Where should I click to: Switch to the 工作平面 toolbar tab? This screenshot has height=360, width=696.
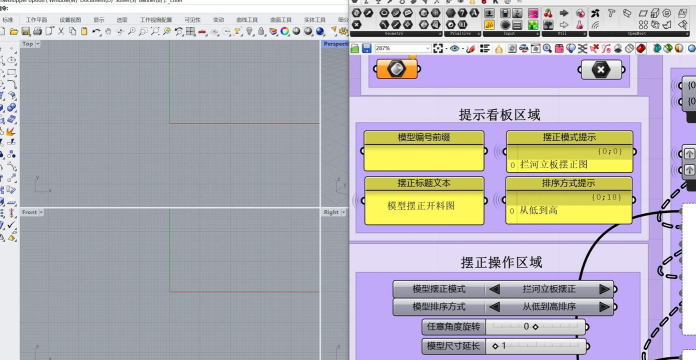click(x=36, y=20)
